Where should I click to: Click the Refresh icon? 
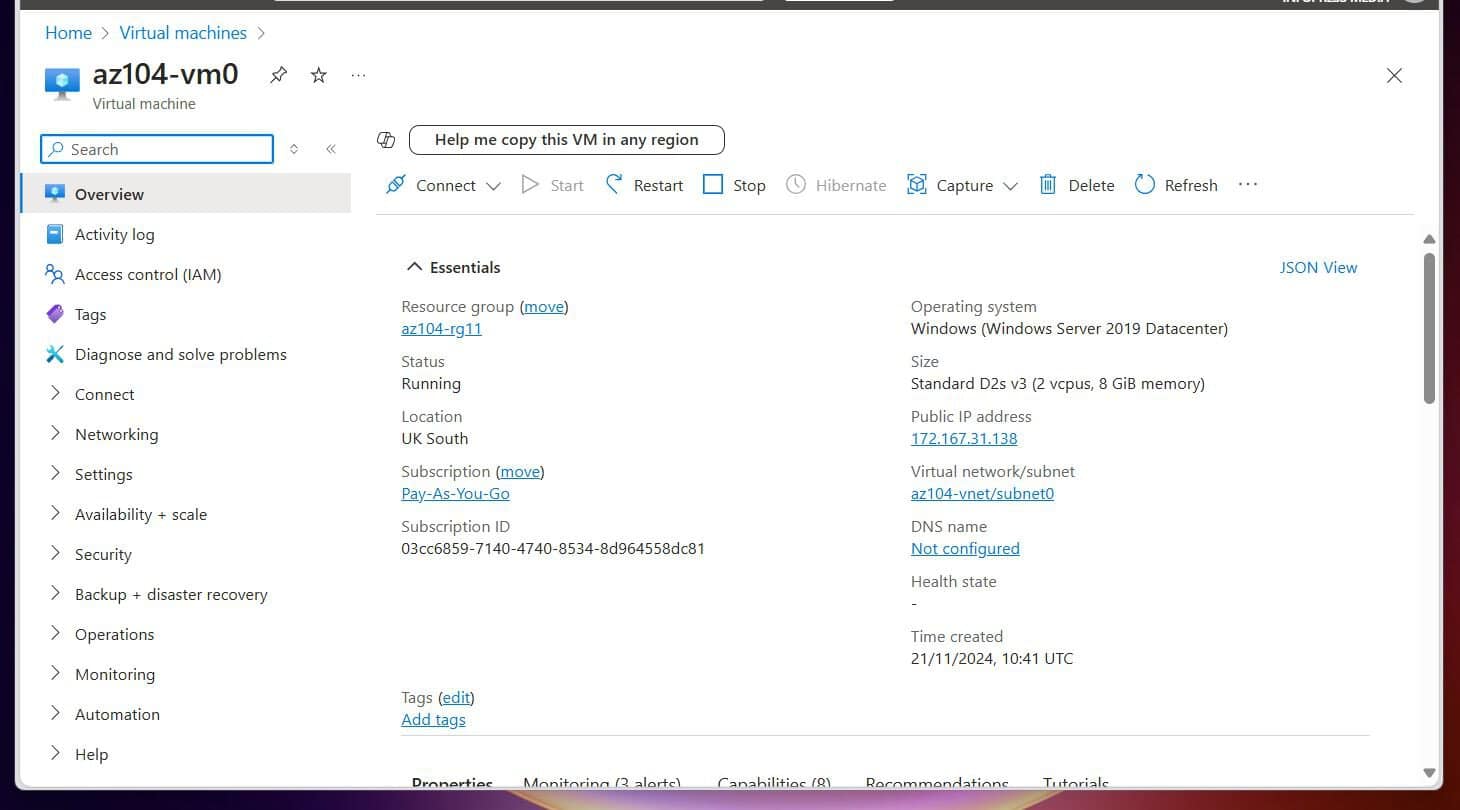[x=1144, y=184]
